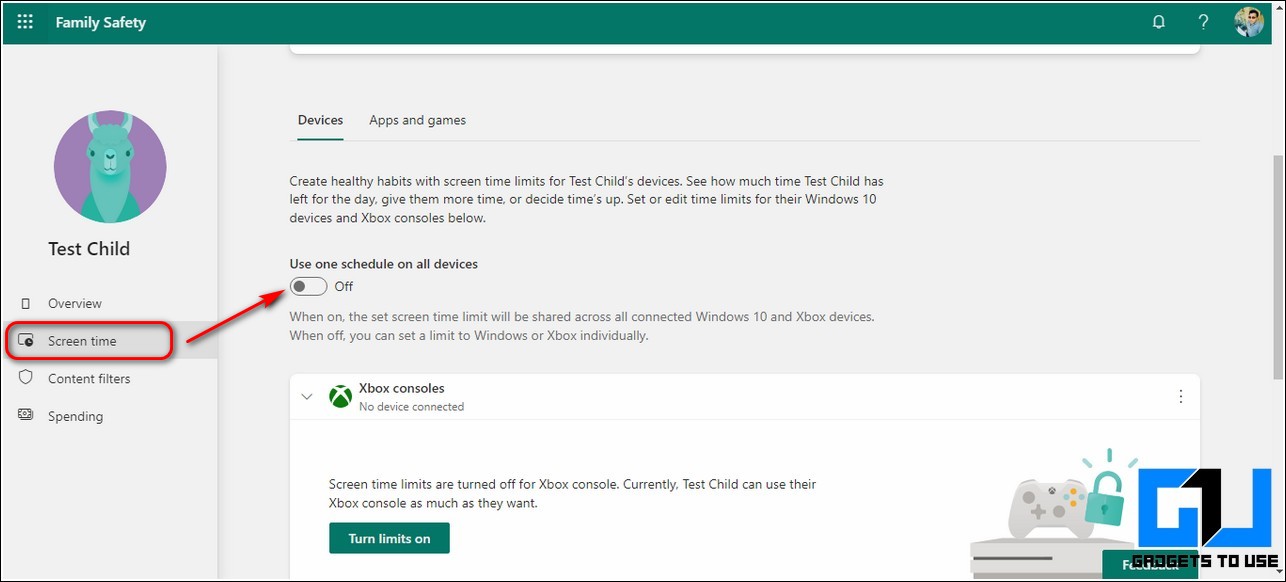Click the Content filters shield icon
Viewport: 1286px width, 582px height.
[26, 378]
